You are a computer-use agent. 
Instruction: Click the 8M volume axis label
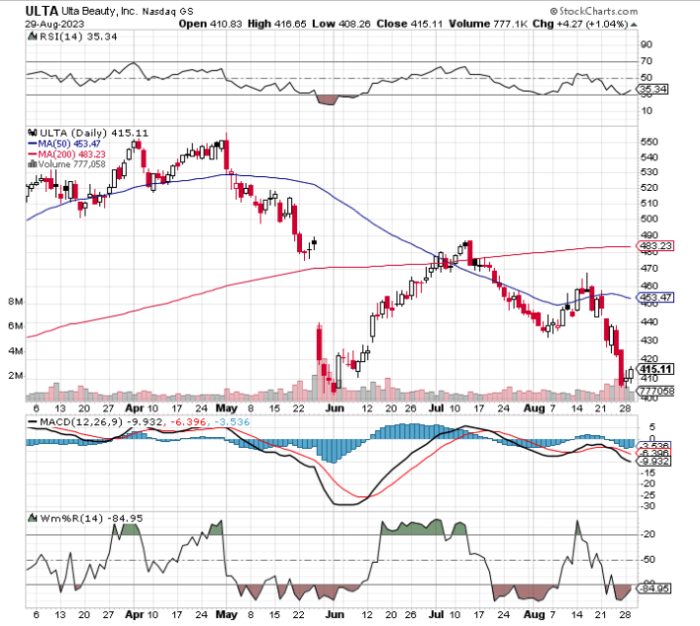tap(16, 302)
